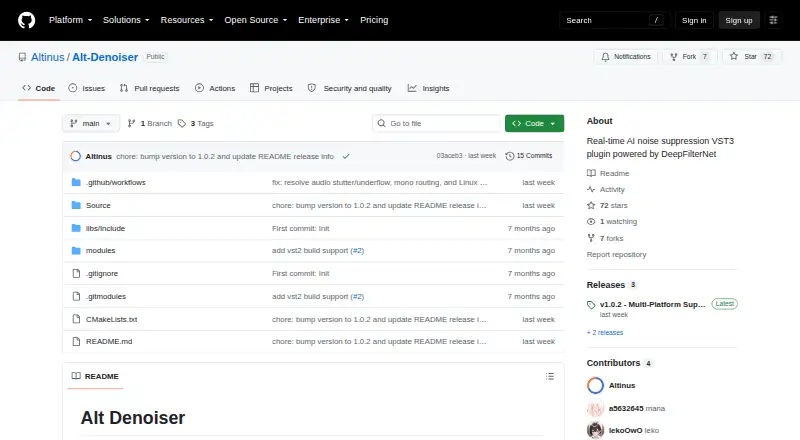Click the Notifications bell button
Image resolution: width=800 pixels, height=440 pixels.
[x=626, y=57]
